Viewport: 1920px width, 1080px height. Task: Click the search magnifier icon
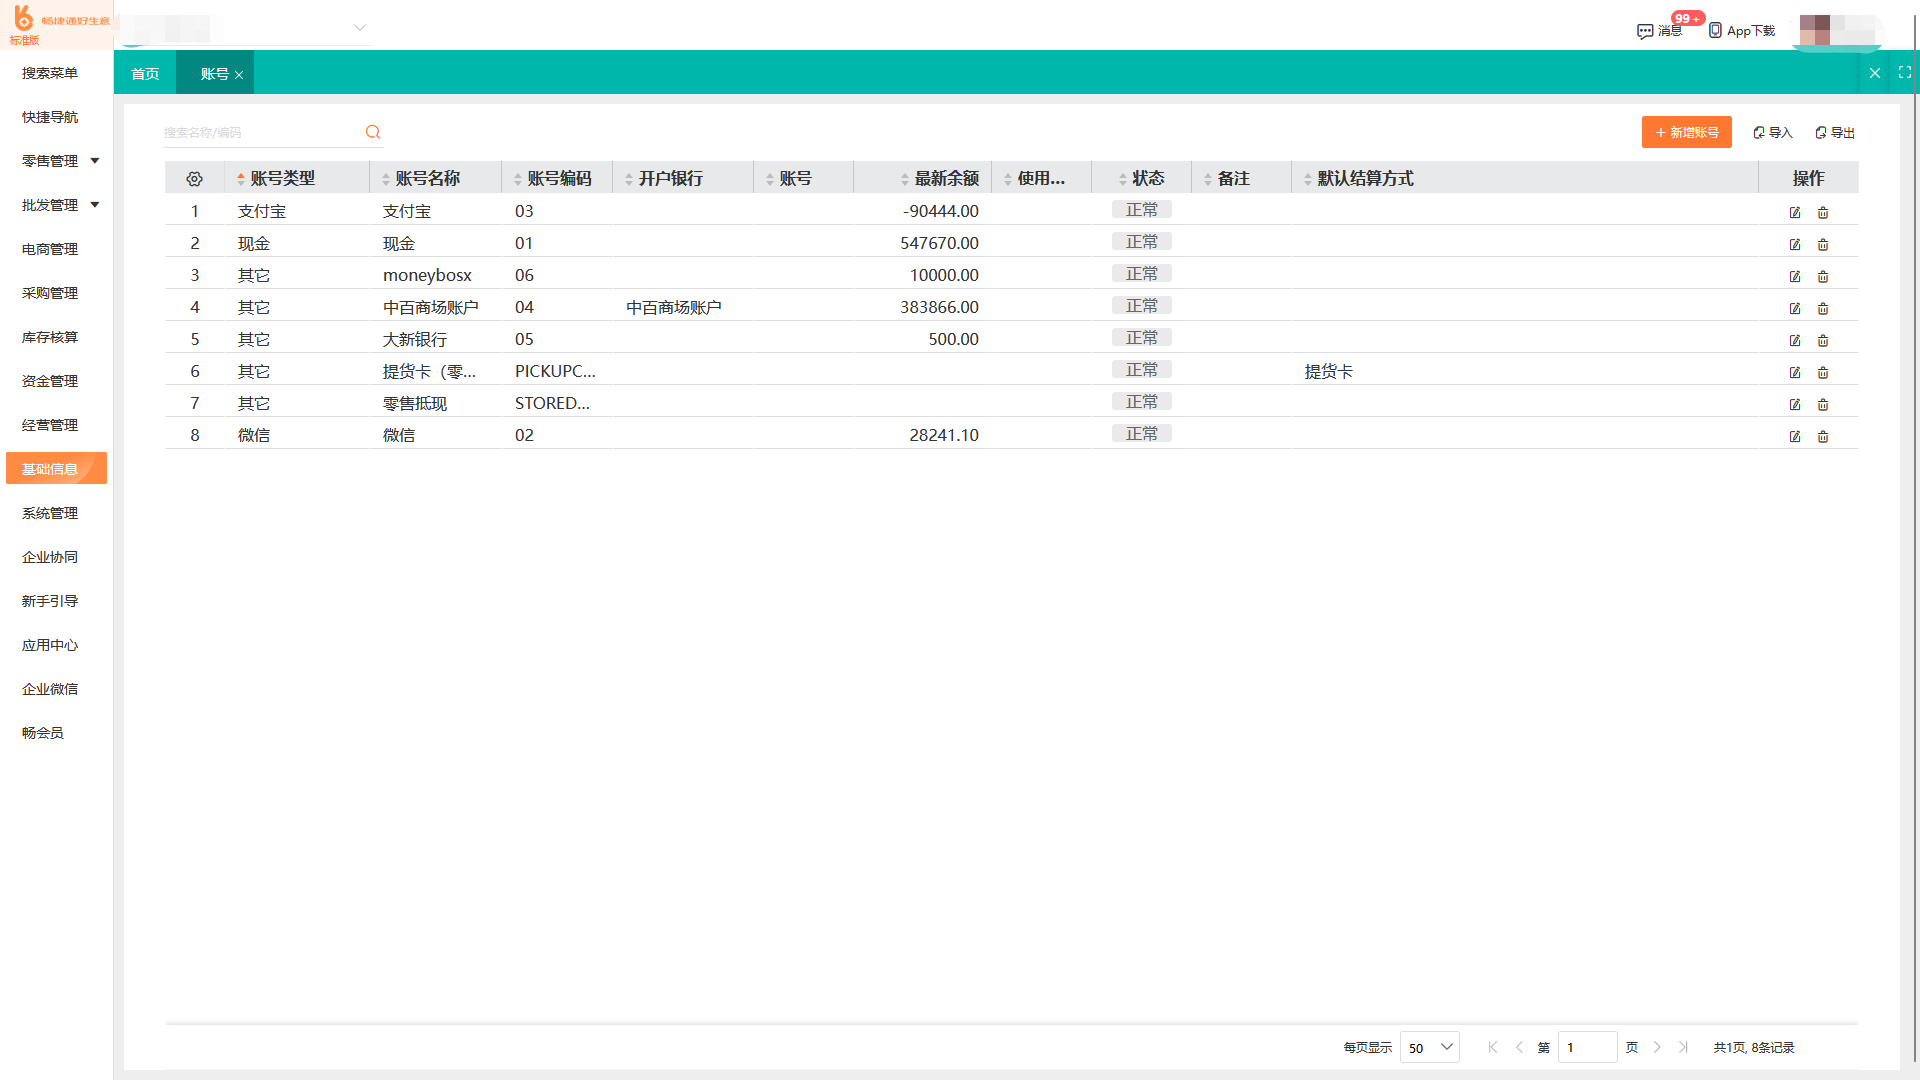click(373, 132)
